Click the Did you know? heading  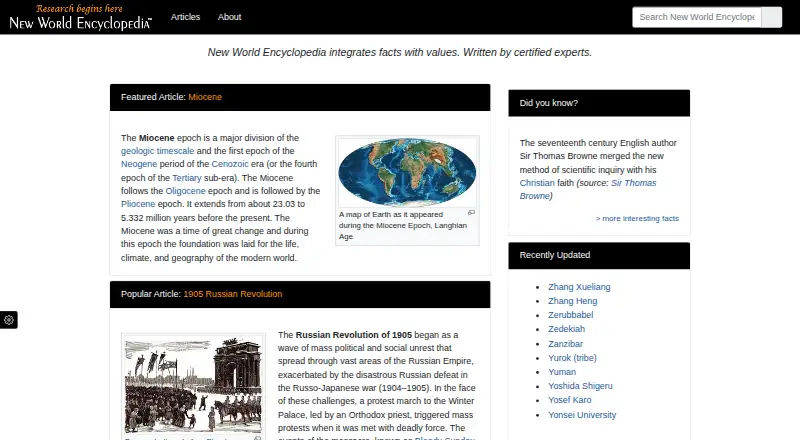point(548,103)
